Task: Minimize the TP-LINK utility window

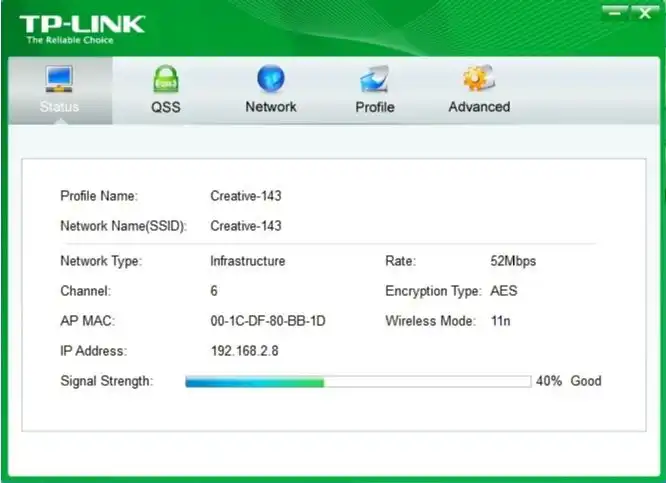Action: 616,12
